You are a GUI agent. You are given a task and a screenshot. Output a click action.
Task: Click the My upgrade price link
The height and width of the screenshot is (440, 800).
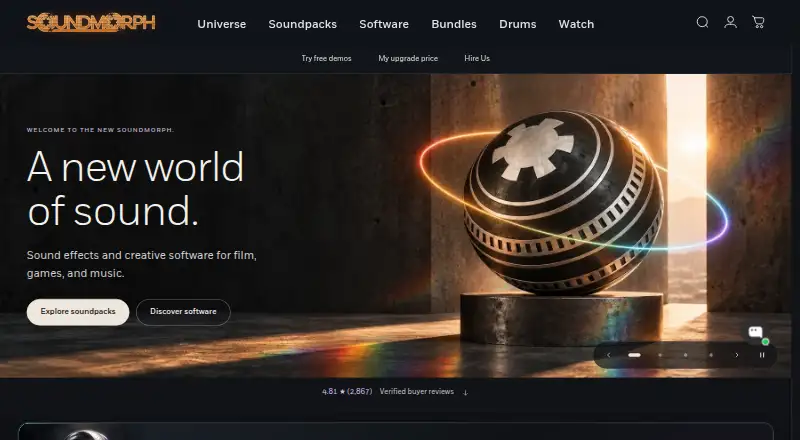[408, 58]
